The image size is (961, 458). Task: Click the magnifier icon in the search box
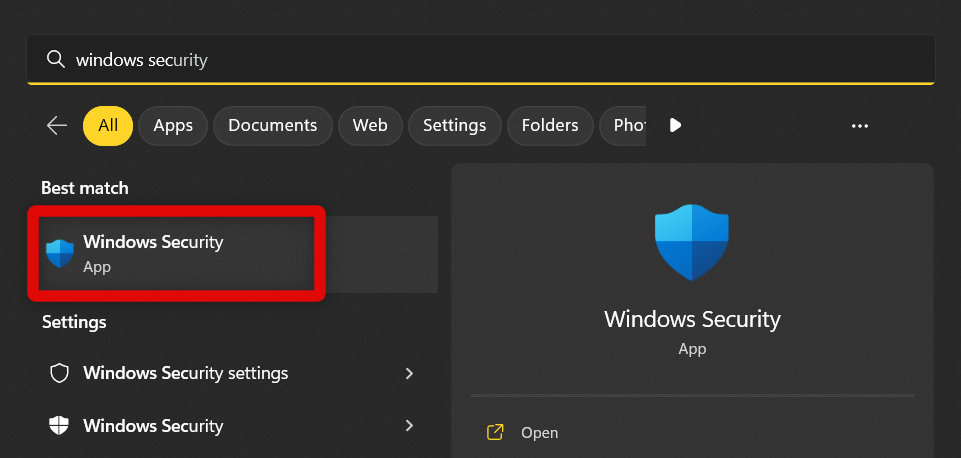click(55, 60)
